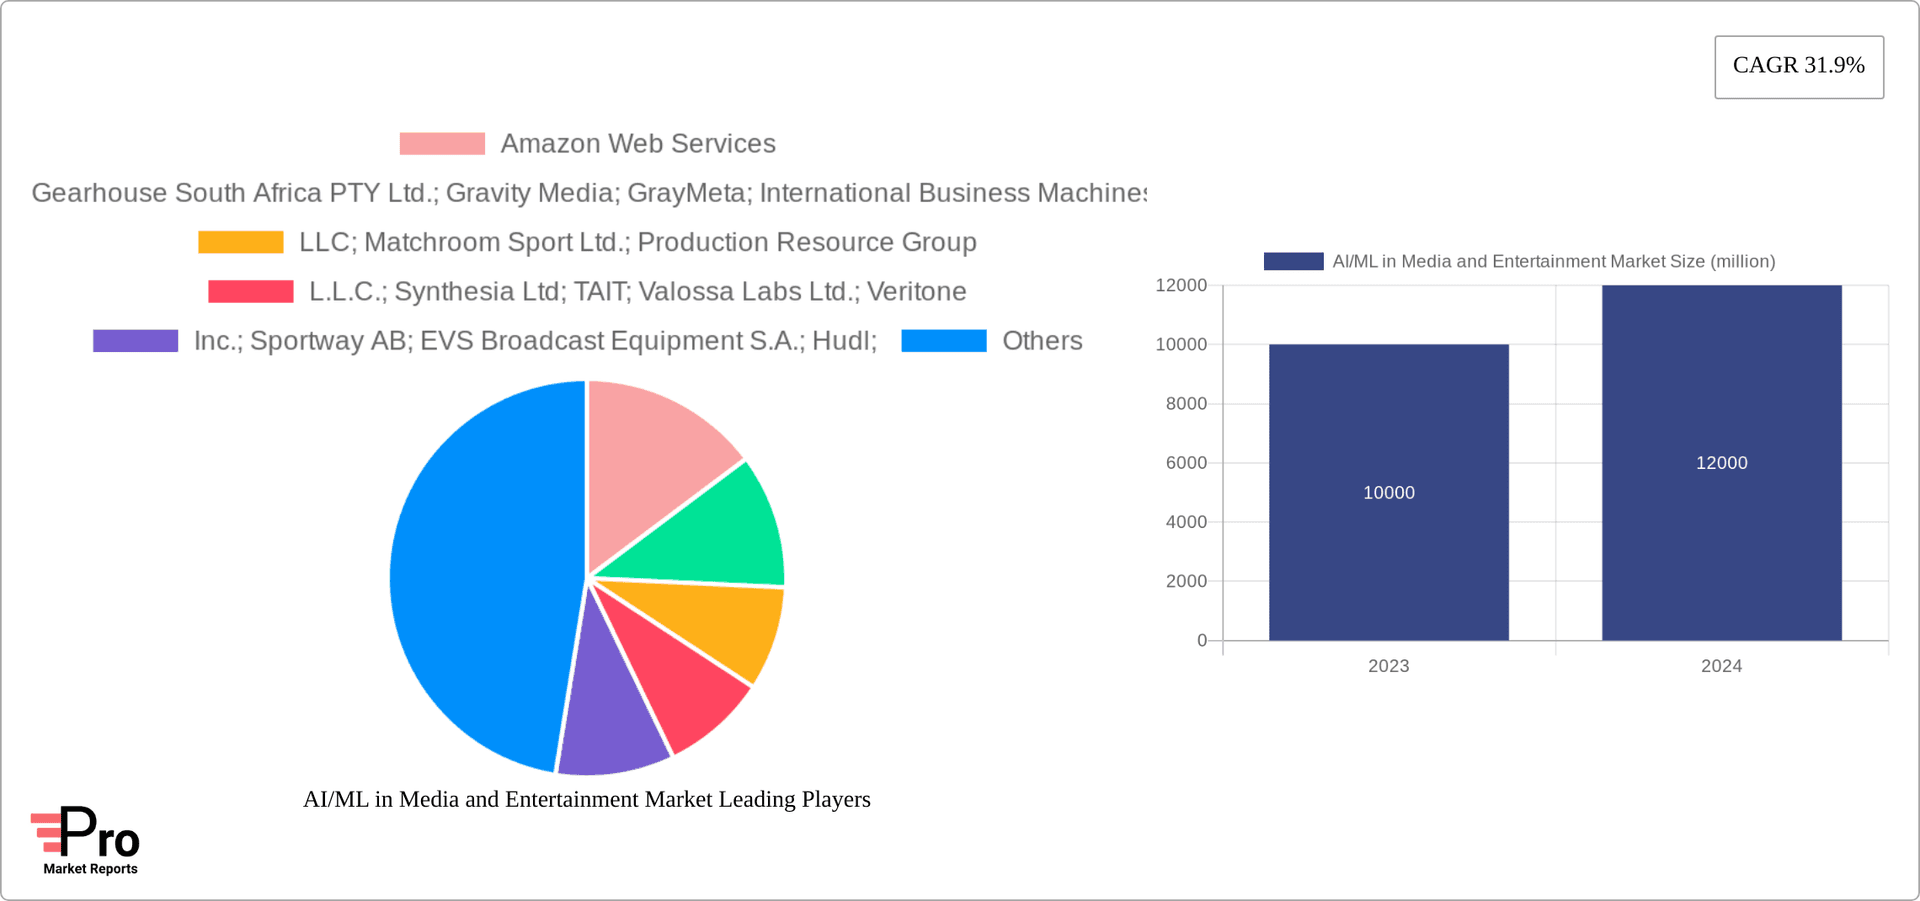1920x901 pixels.
Task: Click the orange legend marker for Matchroom Sport group
Action: (239, 241)
